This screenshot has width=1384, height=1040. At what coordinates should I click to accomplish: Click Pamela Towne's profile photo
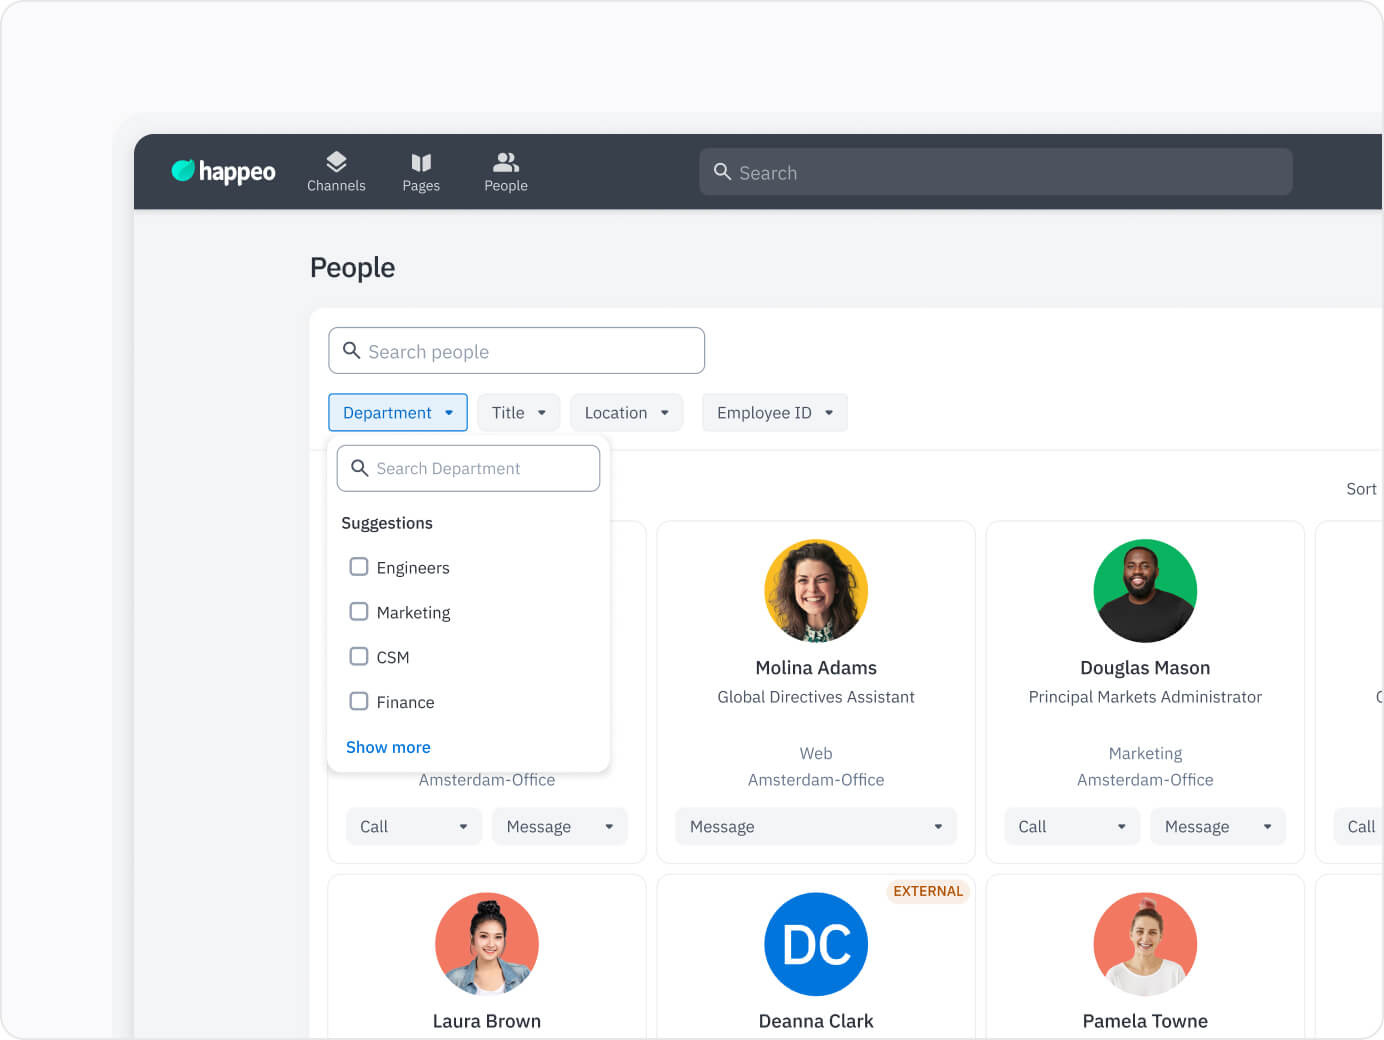pos(1145,944)
